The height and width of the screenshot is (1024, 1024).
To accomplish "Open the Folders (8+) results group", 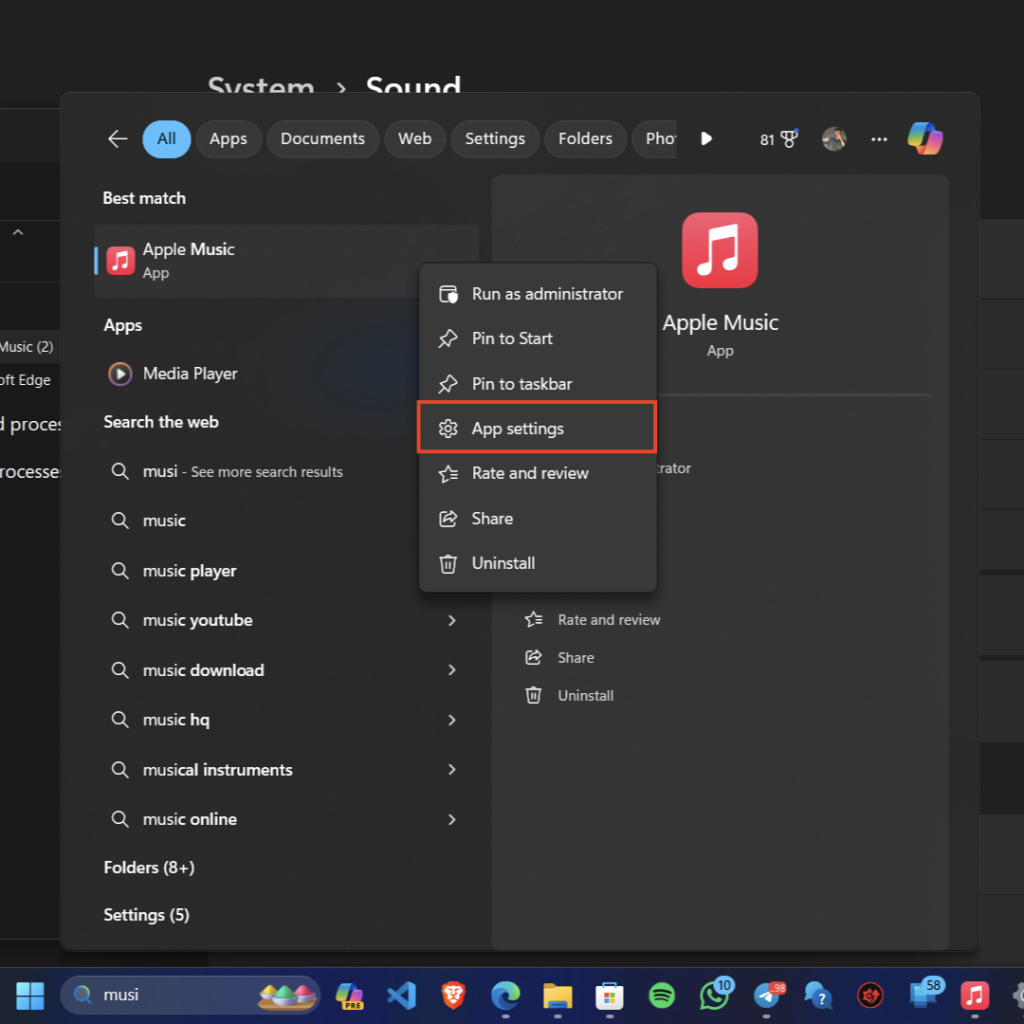I will (x=149, y=867).
